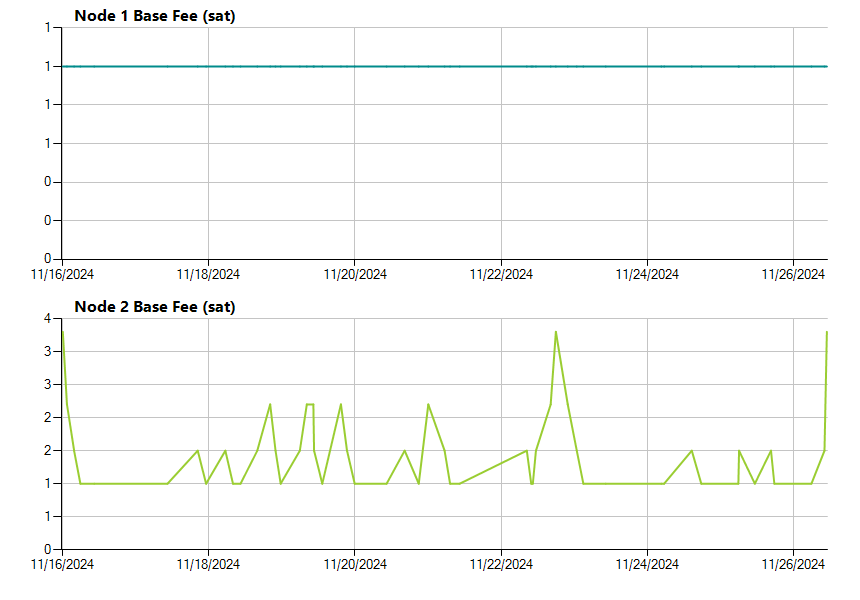Image resolution: width=860 pixels, height=600 pixels.
Task: Click the 4 label on Node 2 y-axis
Action: point(47,318)
